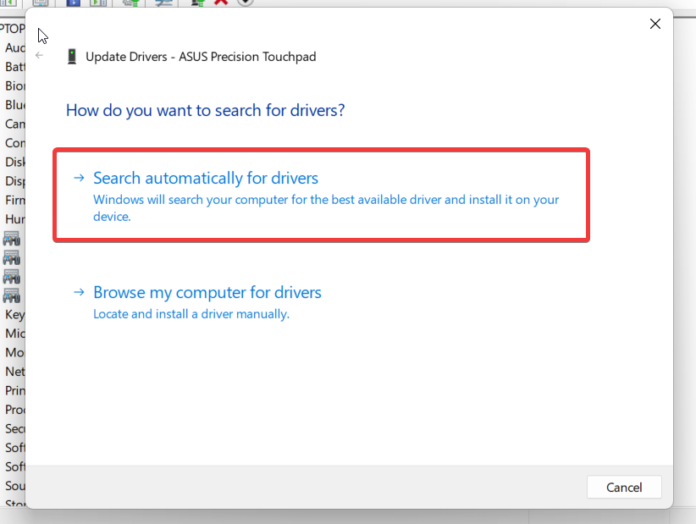Close the Update Drivers window
Screen dimensions: 696x524
(x=655, y=24)
